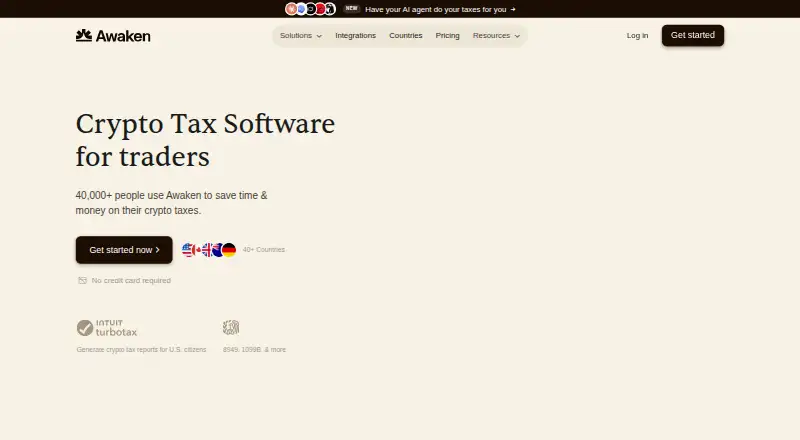Viewport: 800px width, 440px height.
Task: Click the coral first AI agent icon in banner
Action: (291, 9)
